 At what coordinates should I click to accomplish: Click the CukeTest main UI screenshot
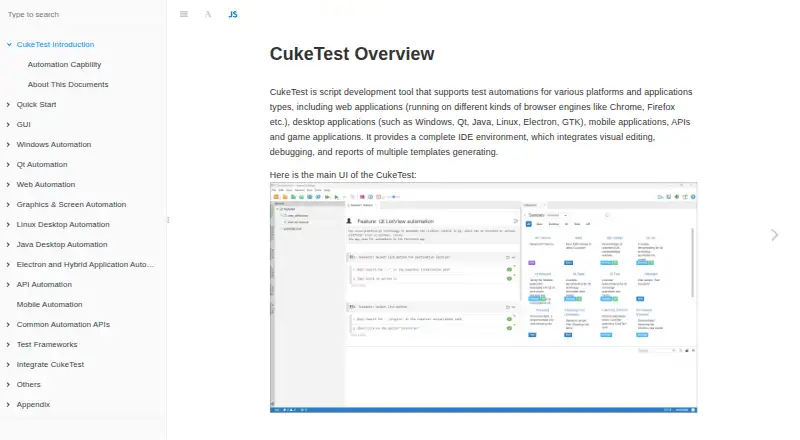(483, 298)
